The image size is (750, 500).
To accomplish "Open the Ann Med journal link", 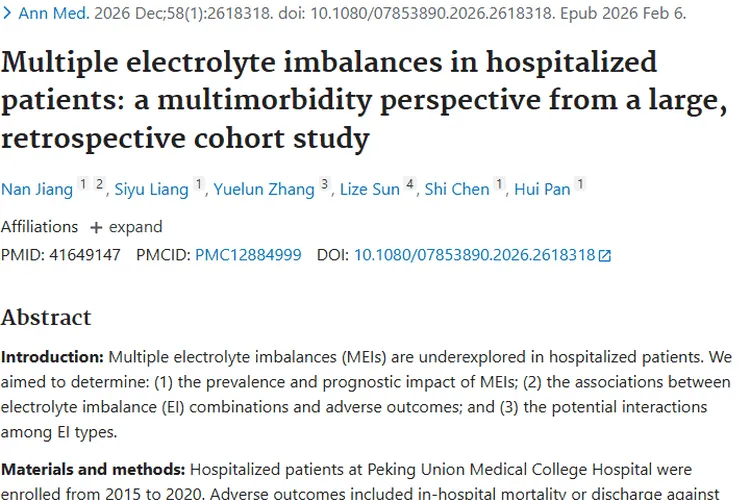I will point(54,13).
